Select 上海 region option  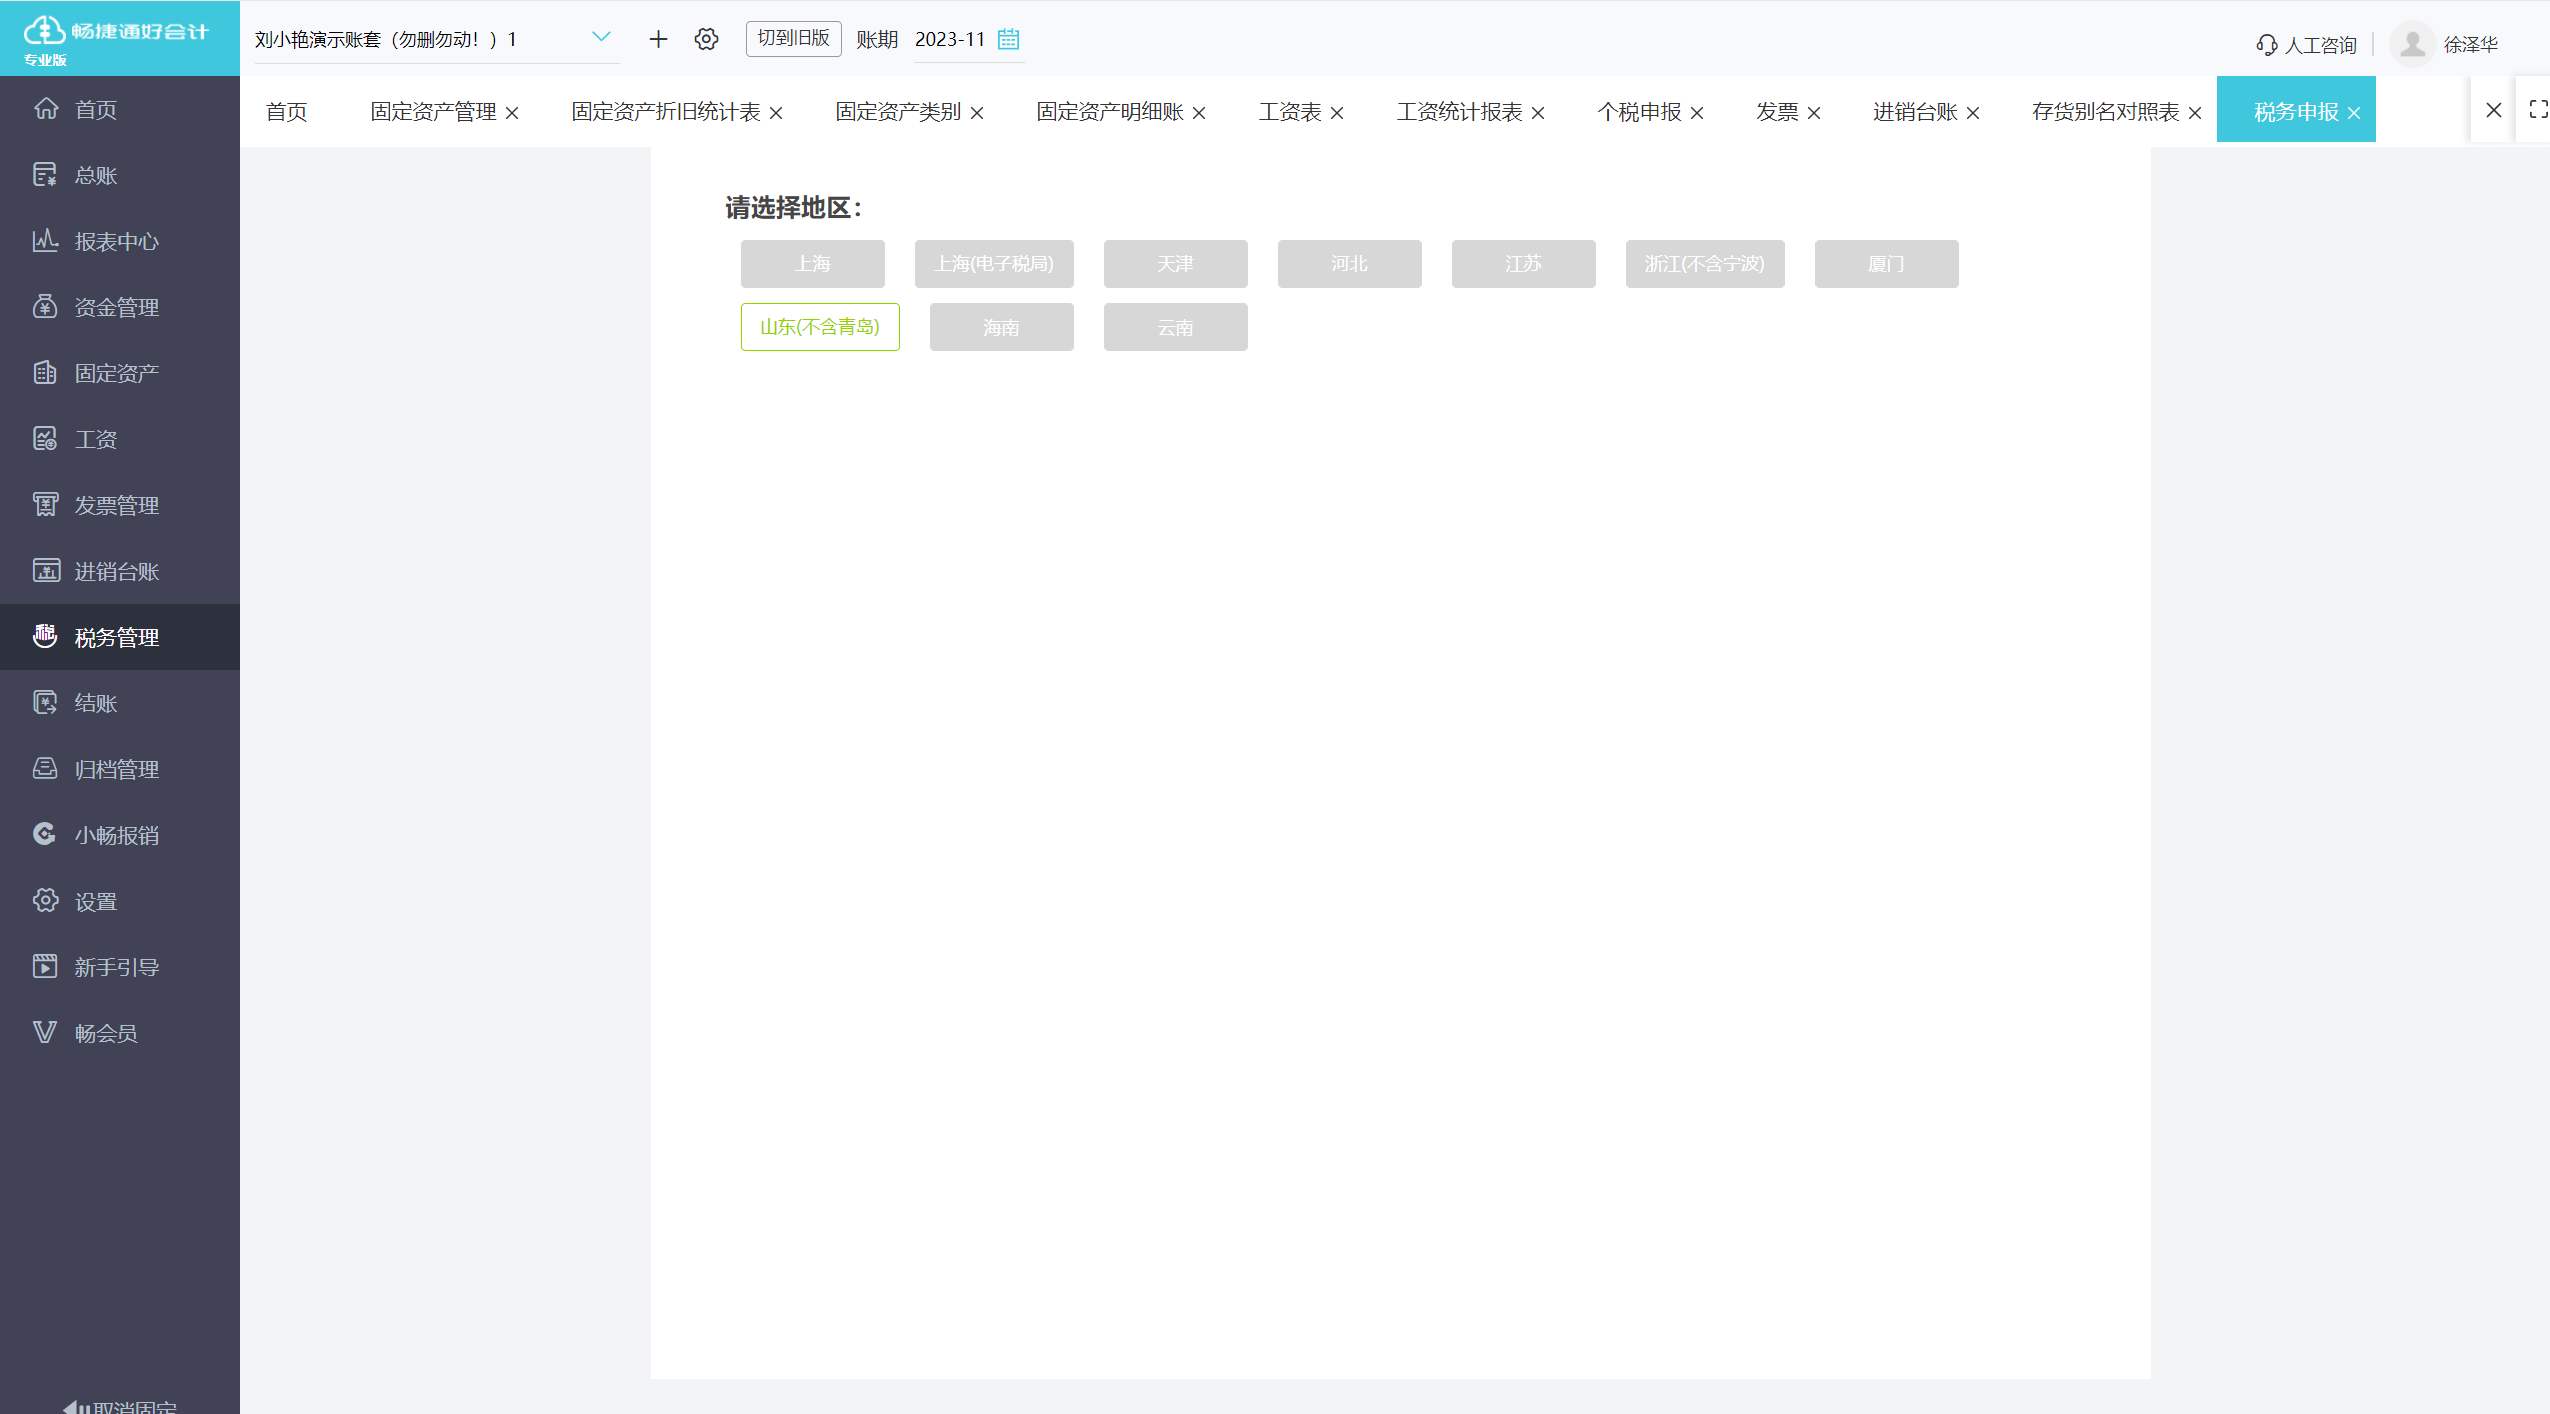coord(813,263)
